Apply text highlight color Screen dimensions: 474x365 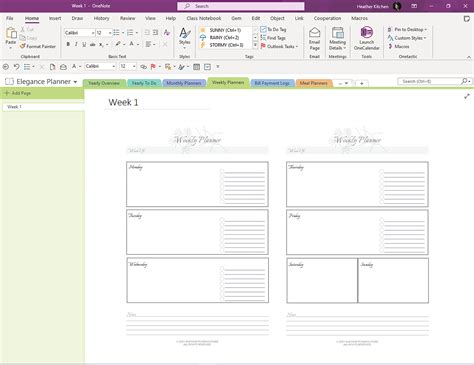[x=118, y=44]
